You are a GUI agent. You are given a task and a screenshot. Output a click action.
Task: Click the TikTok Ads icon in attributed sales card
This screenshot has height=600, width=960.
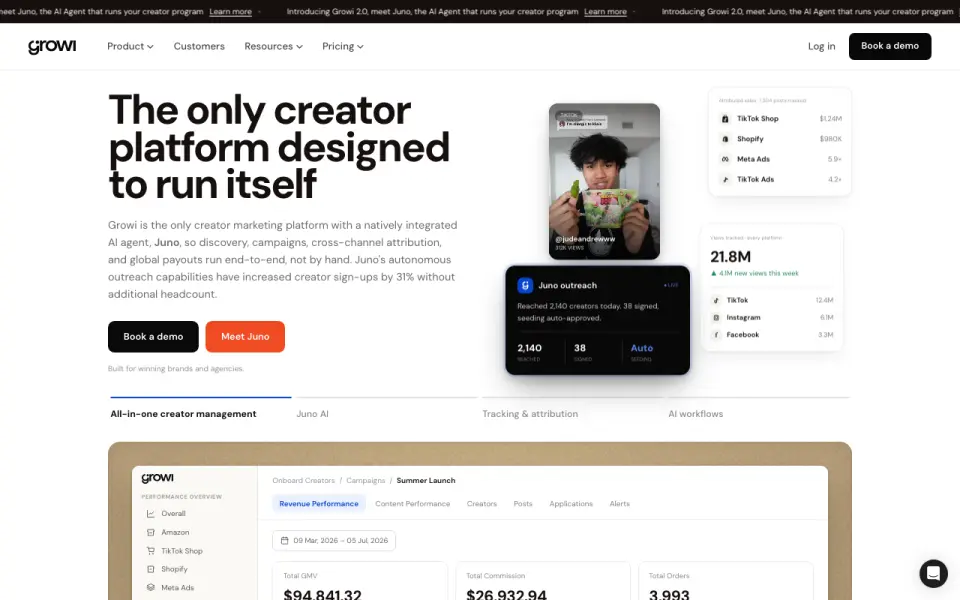pyautogui.click(x=725, y=179)
